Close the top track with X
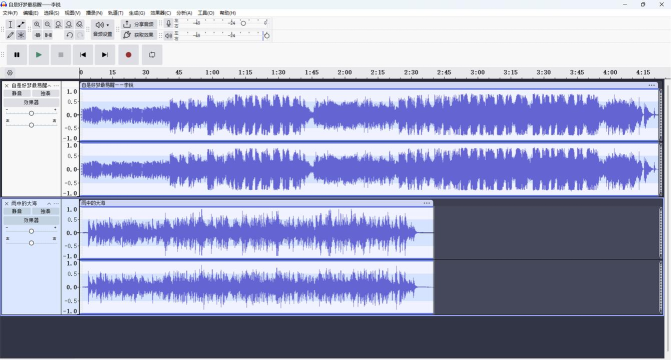 tap(6, 86)
